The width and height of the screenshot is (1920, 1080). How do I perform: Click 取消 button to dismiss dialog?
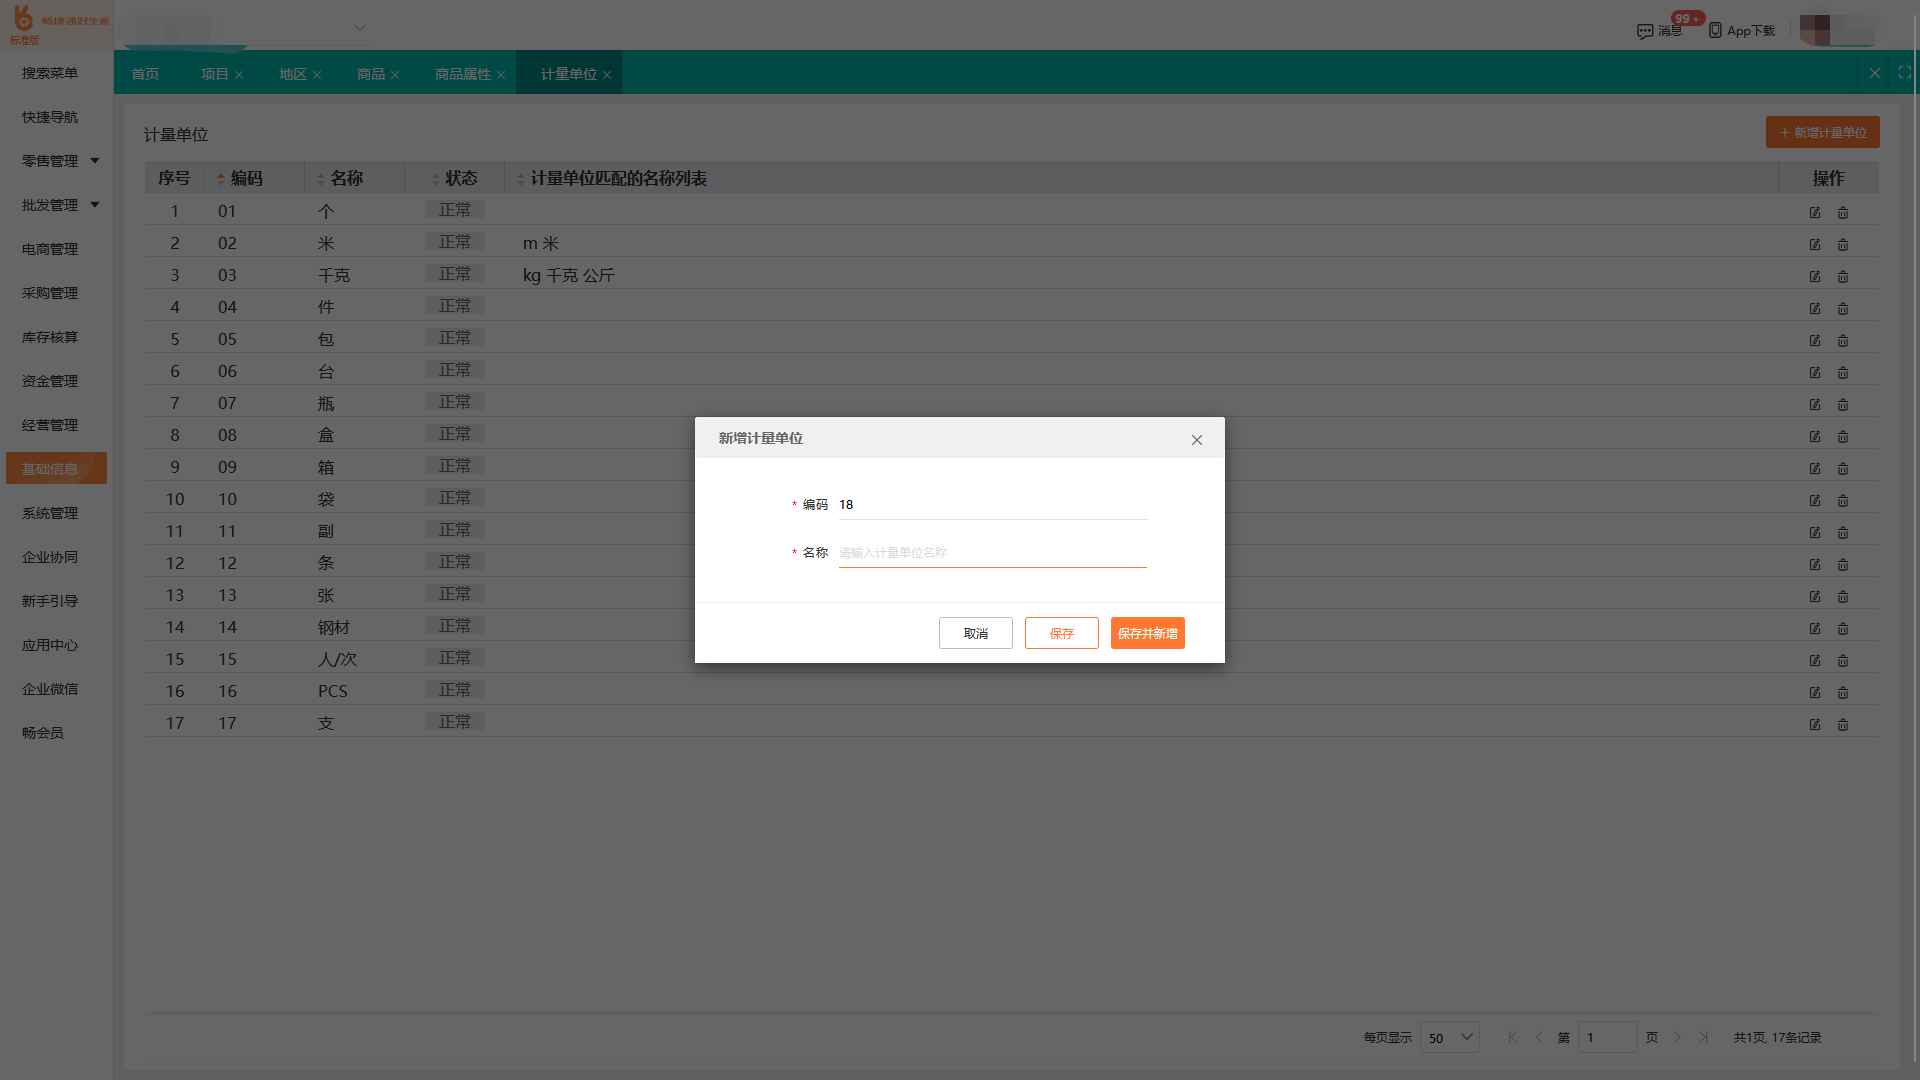pos(976,633)
